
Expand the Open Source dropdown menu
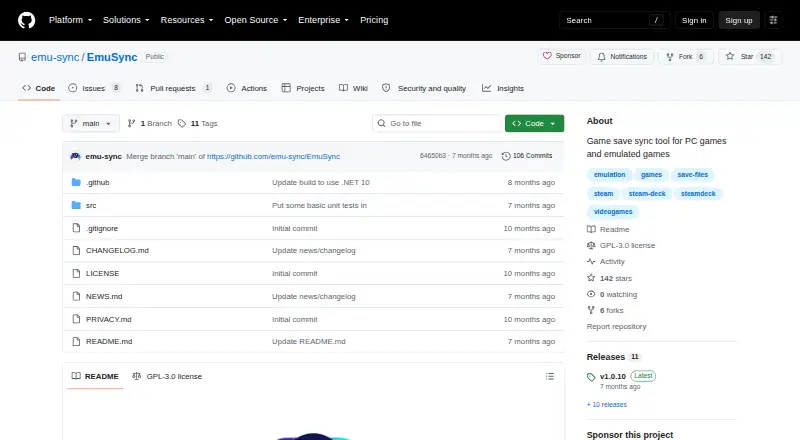tap(256, 20)
